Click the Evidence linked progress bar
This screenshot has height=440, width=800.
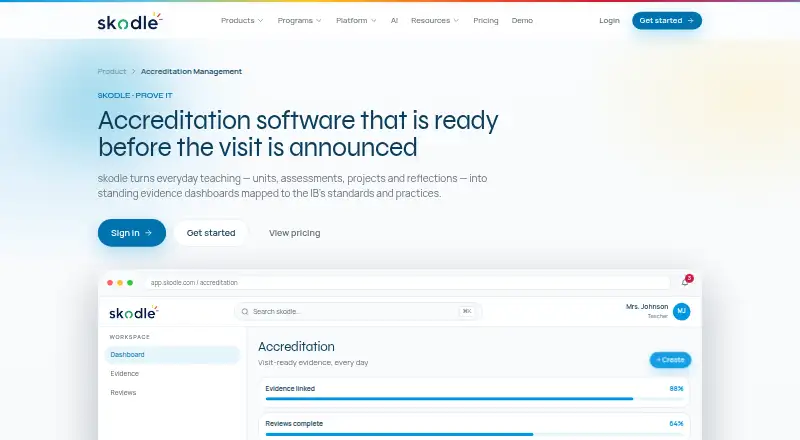click(x=474, y=399)
